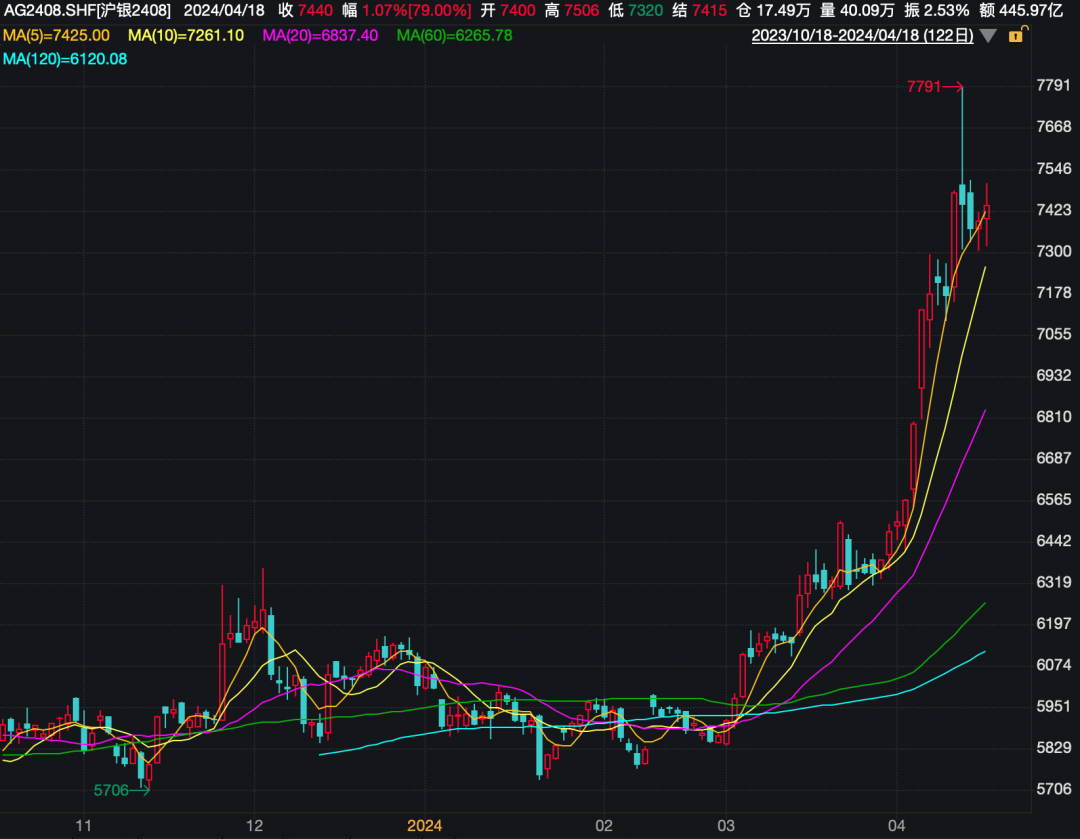Click the AG2408.SHF contract title
The image size is (1080, 839).
point(87,11)
